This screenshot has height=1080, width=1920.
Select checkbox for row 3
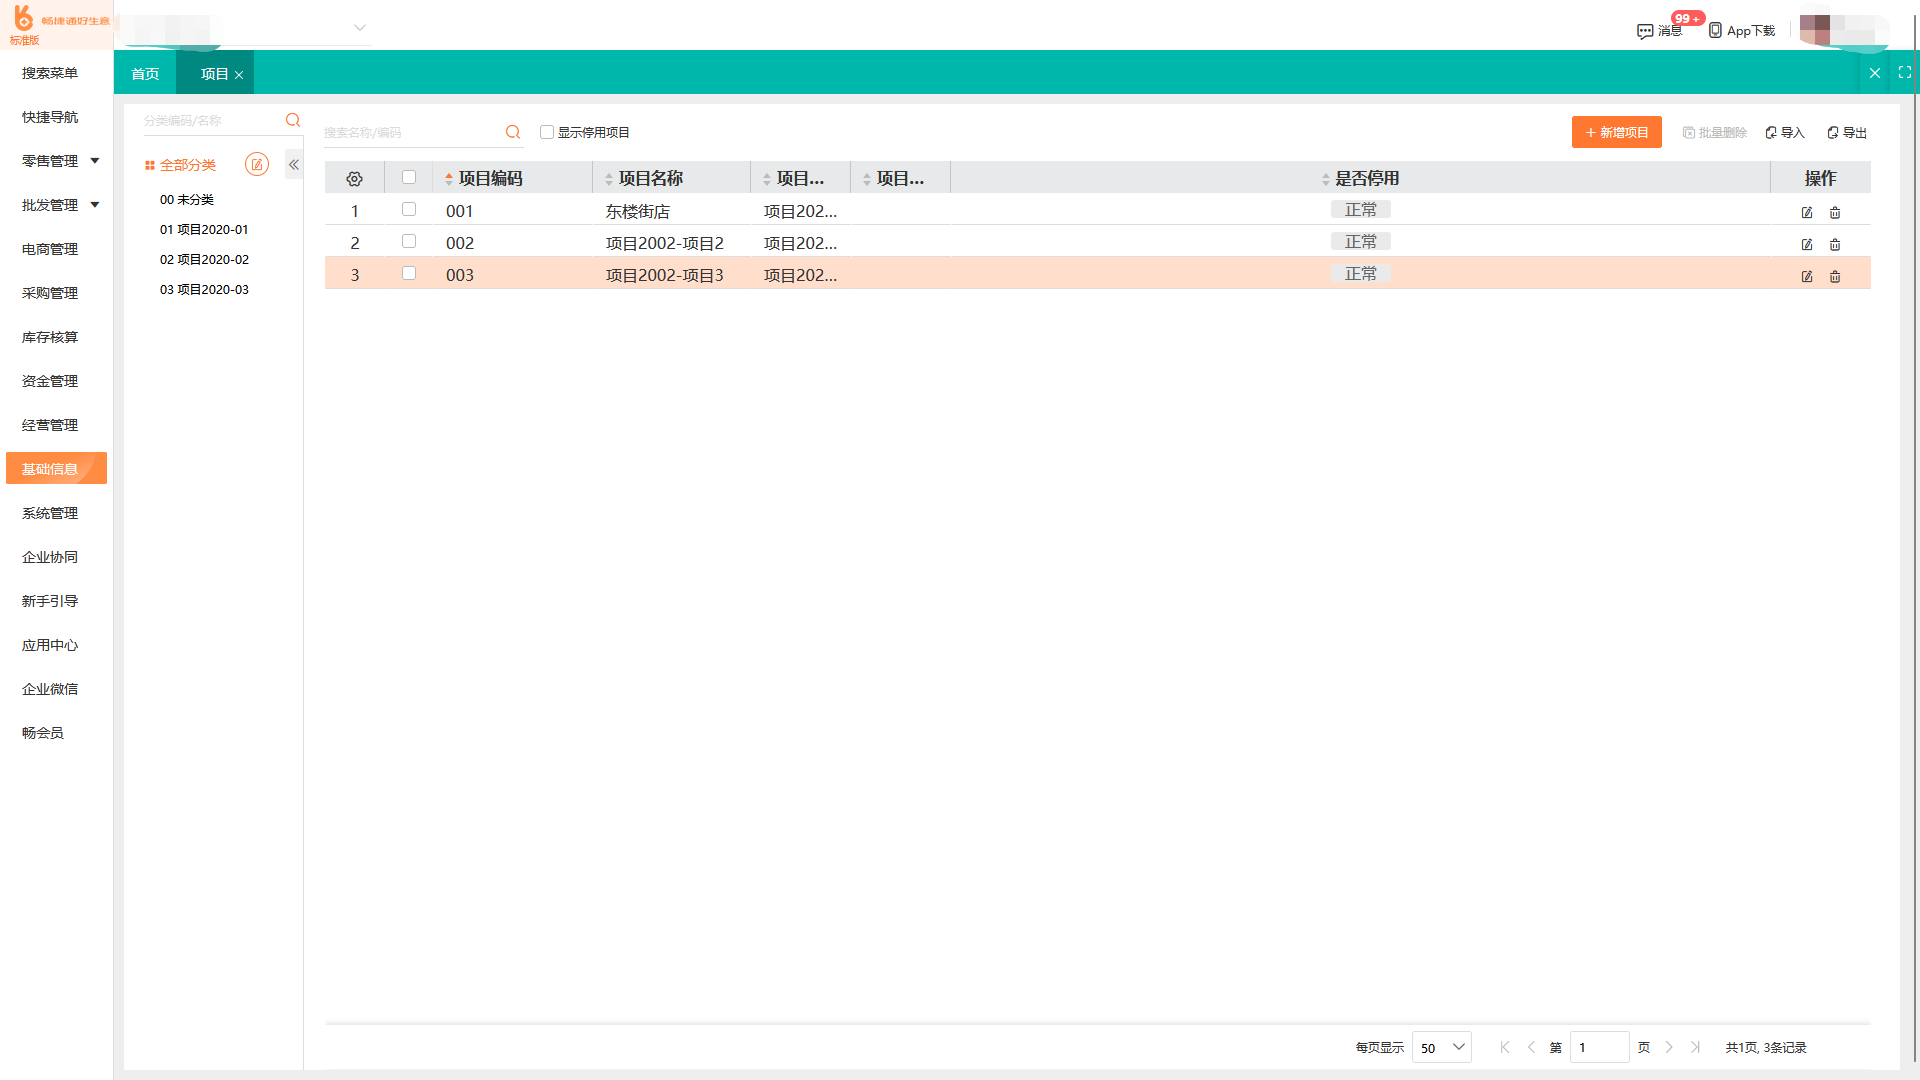407,273
